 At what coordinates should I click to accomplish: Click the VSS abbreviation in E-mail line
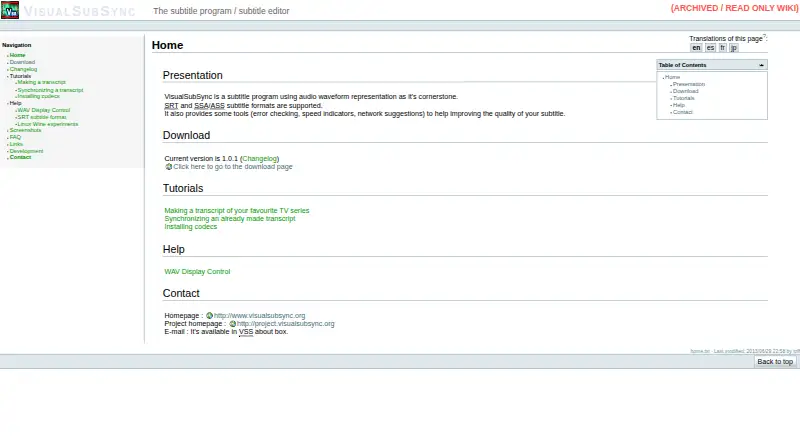(246, 332)
